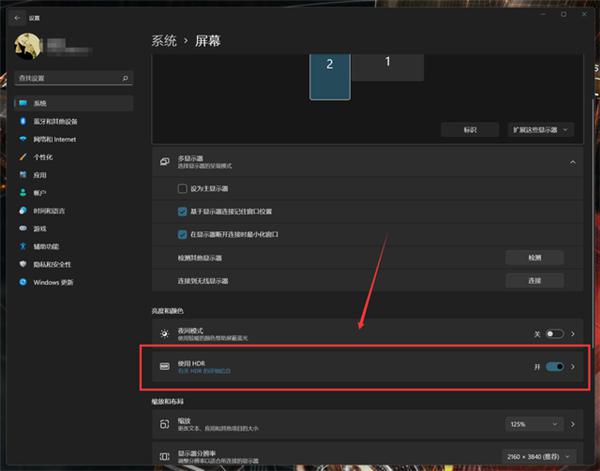Open 网络和 Internet settings

pos(55,139)
